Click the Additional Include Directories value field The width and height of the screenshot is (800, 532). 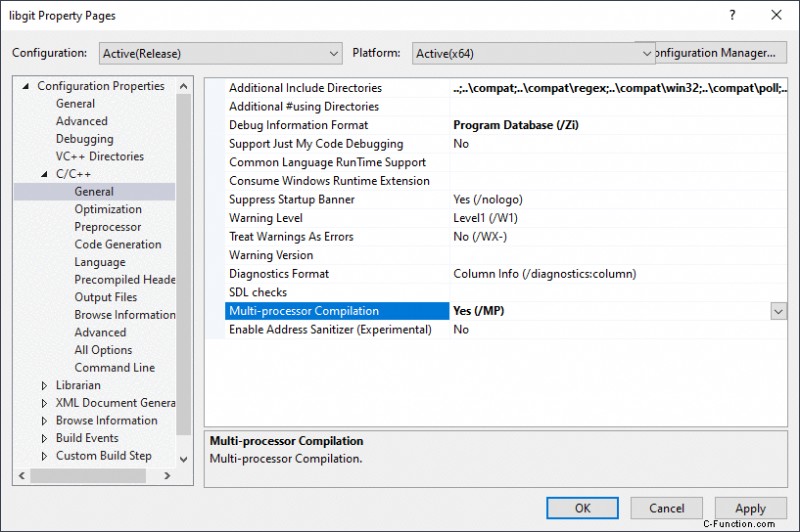(615, 88)
